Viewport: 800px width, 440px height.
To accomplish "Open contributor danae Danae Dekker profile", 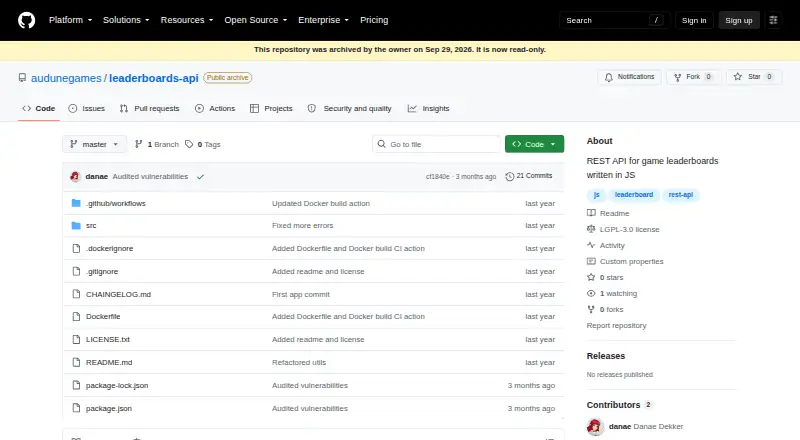I will click(645, 426).
